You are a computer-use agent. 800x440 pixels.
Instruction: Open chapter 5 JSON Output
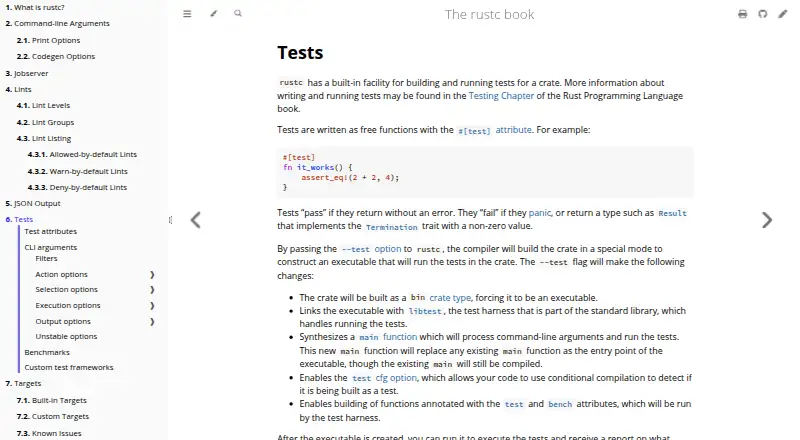[x=33, y=204]
